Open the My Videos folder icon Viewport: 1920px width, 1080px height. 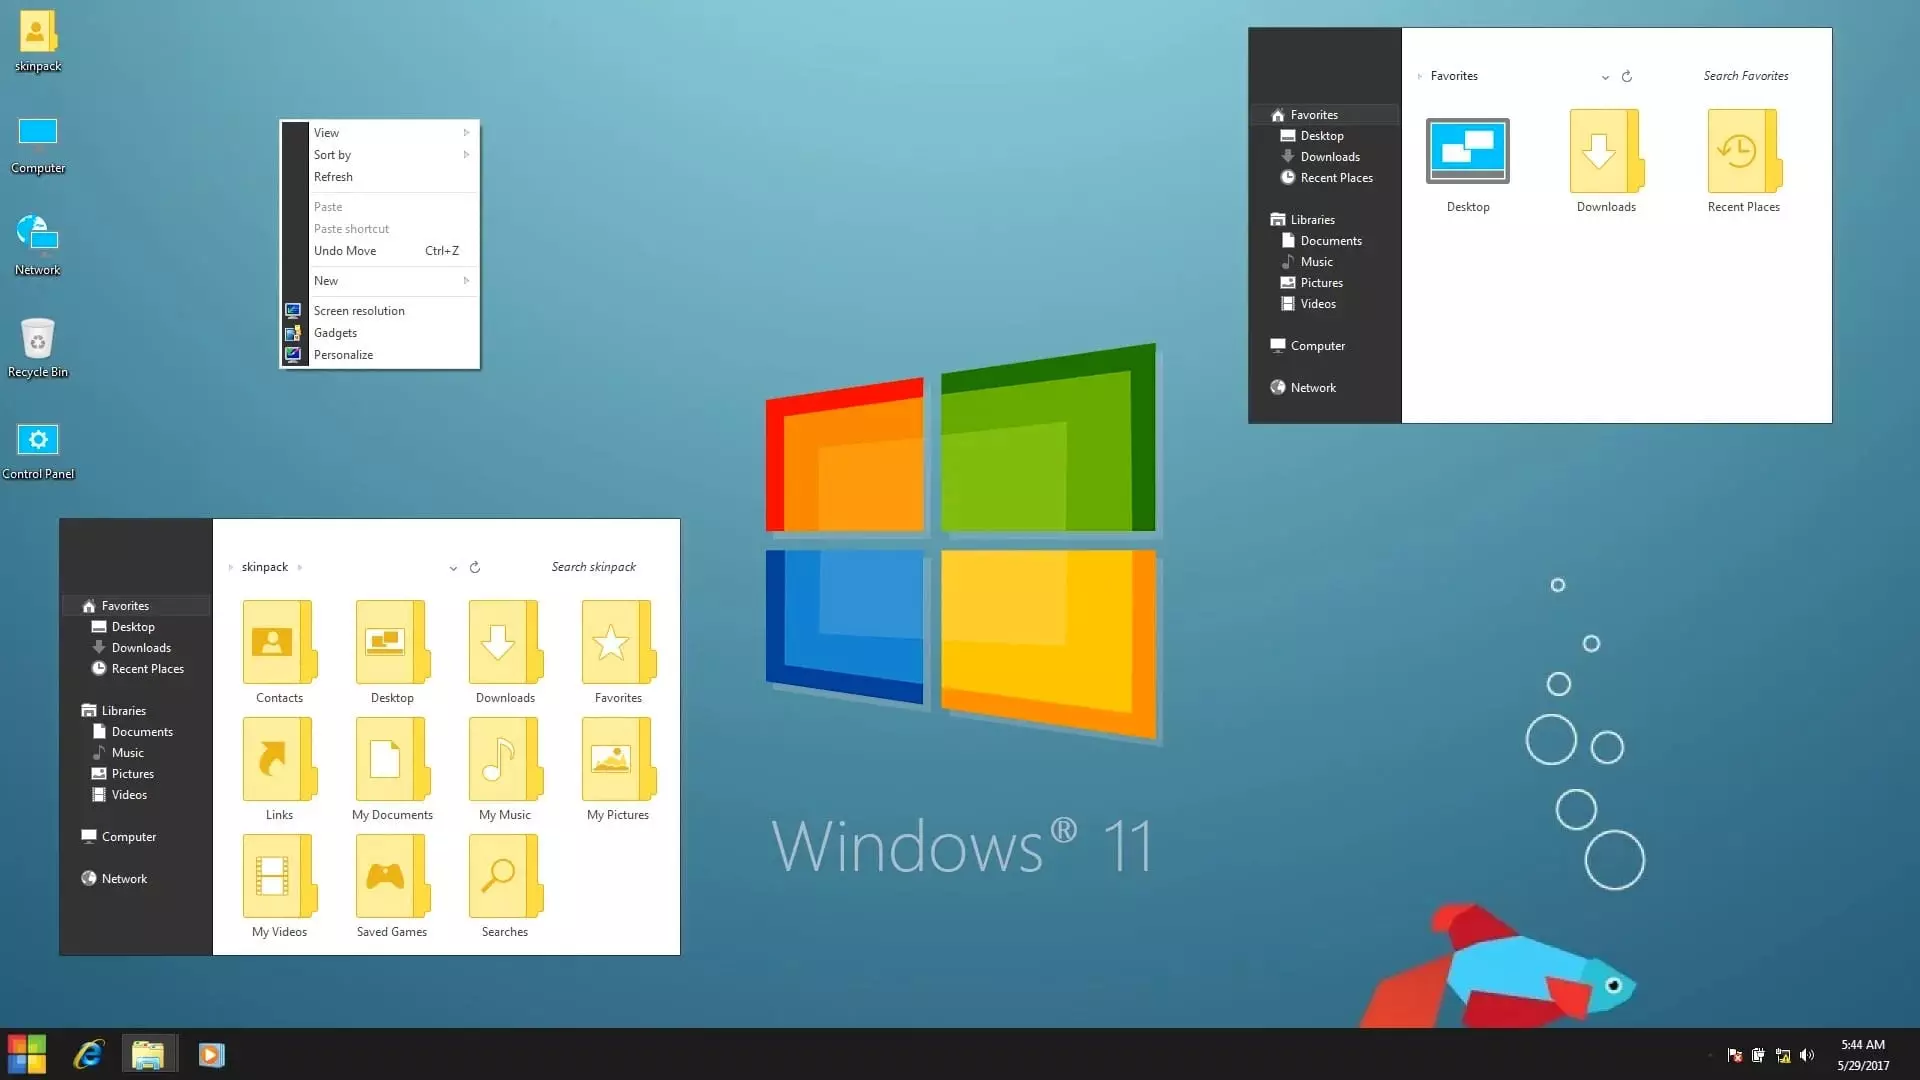coord(277,877)
